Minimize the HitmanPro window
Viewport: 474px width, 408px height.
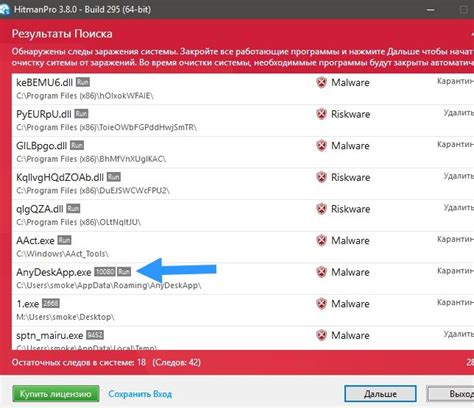tap(431, 10)
